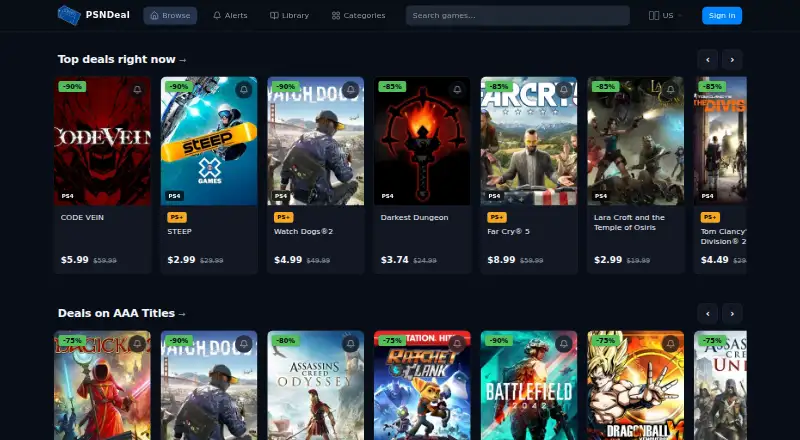Go to the Library section

click(289, 15)
